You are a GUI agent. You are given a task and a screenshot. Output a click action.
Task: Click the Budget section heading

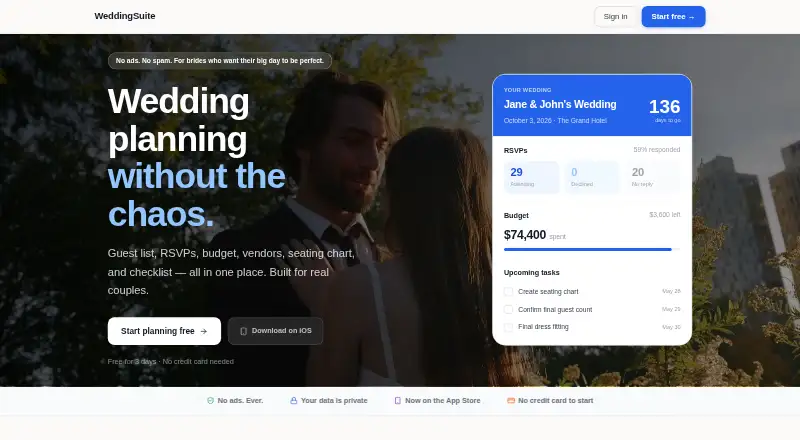pos(516,215)
